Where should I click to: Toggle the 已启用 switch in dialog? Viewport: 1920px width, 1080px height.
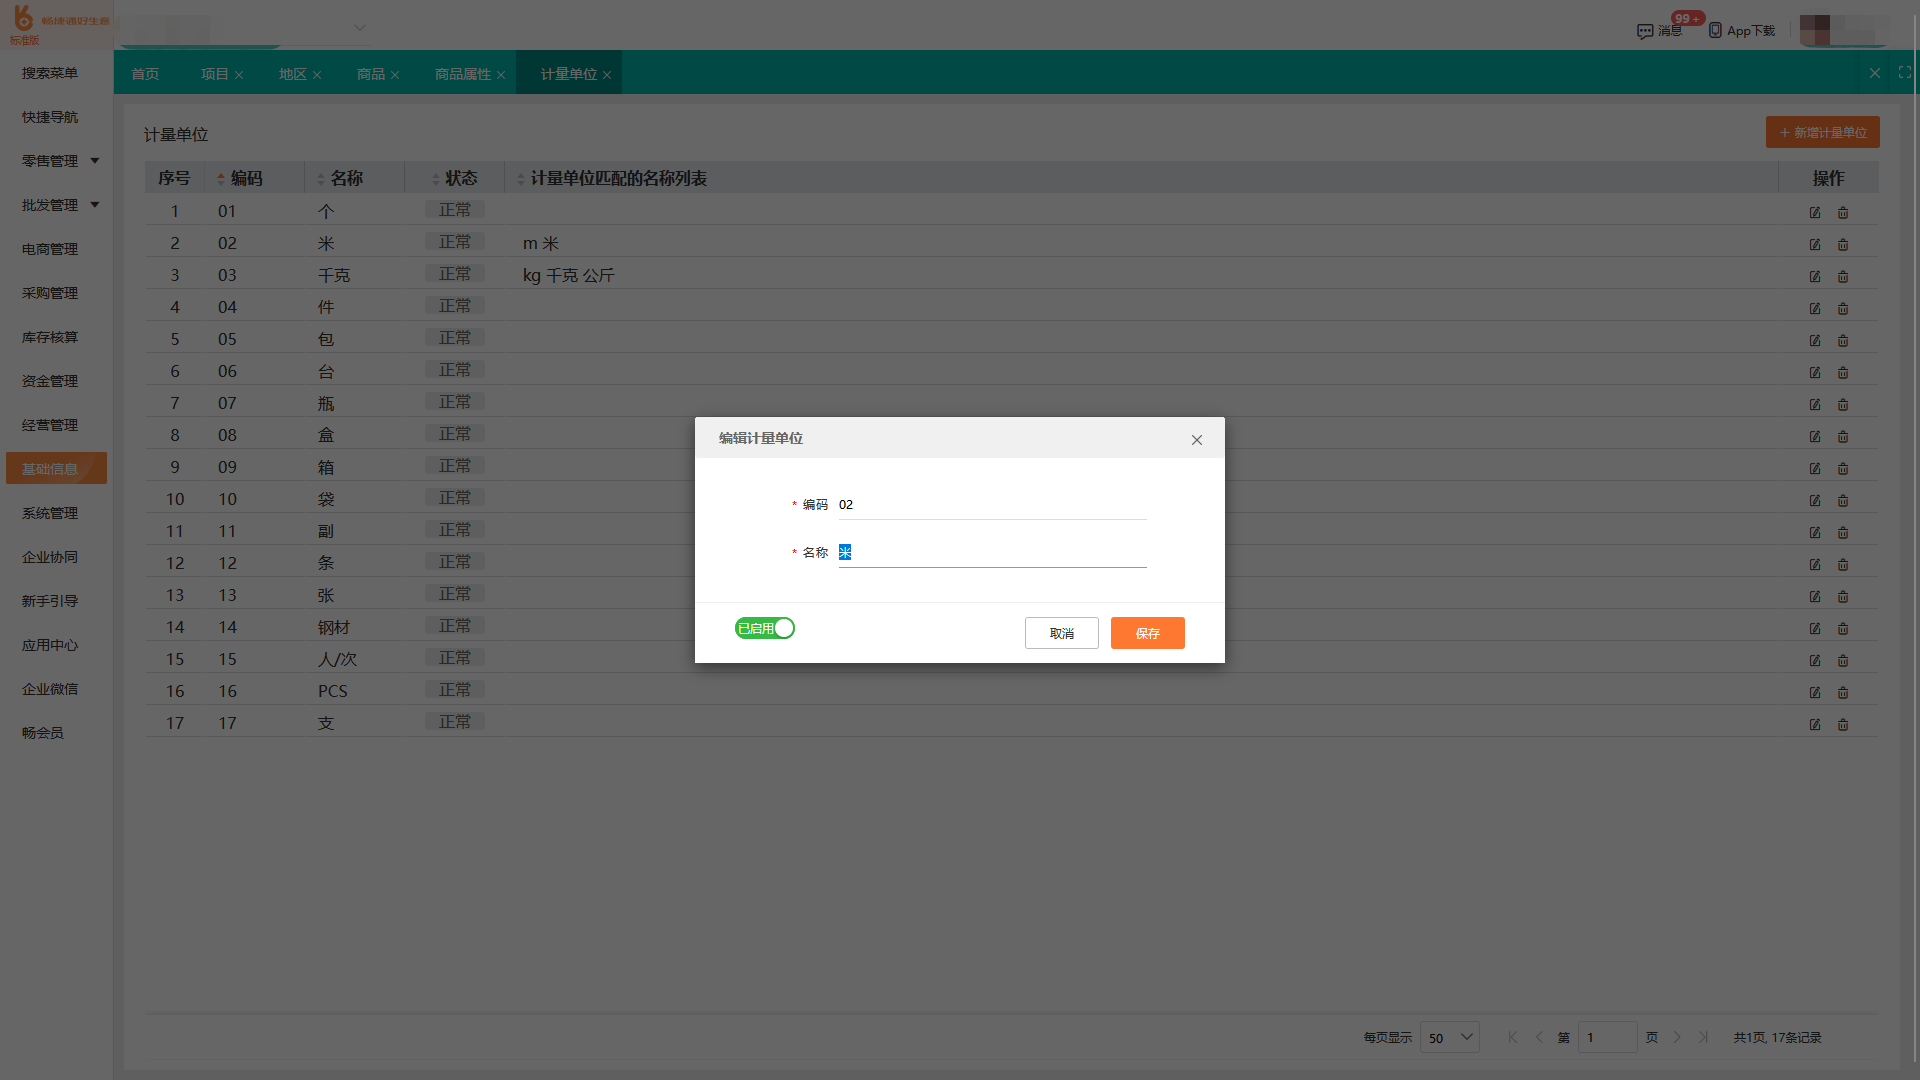pos(765,628)
